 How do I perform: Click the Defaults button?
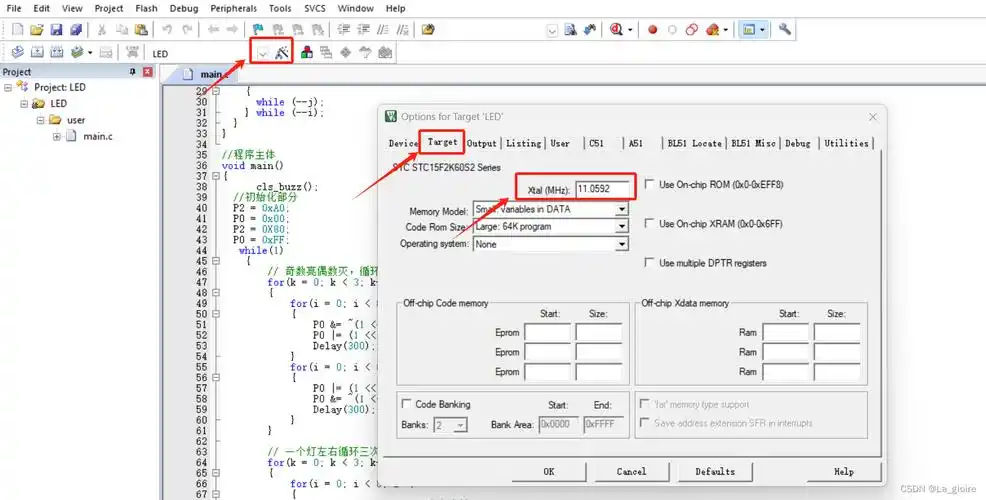tap(715, 471)
